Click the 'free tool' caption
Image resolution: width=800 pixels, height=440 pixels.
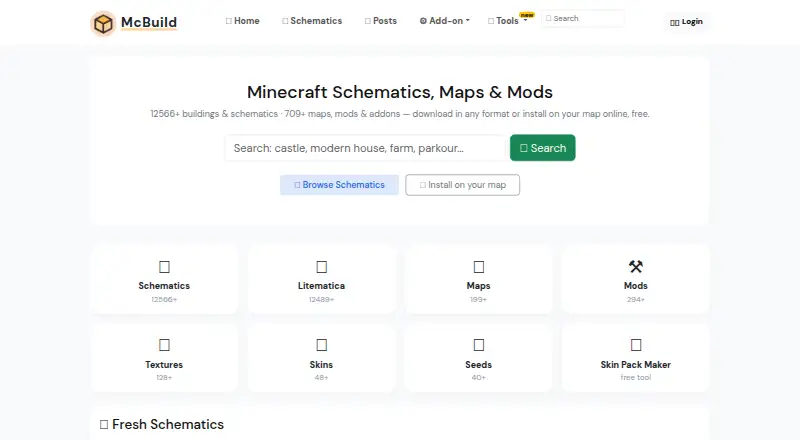636,377
